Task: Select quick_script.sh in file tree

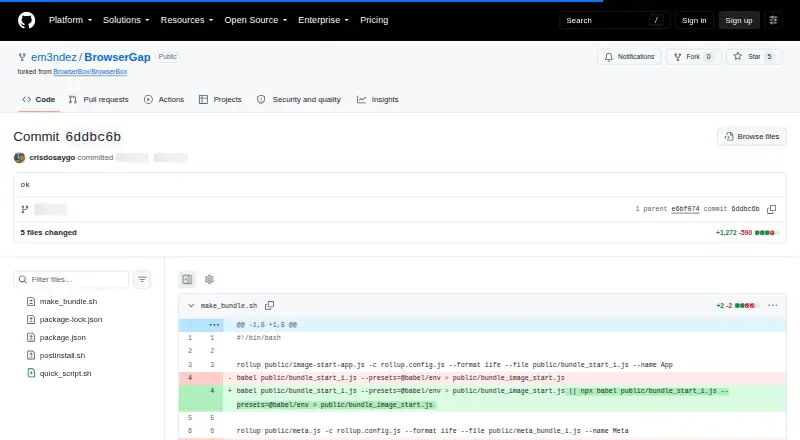Action: click(65, 374)
